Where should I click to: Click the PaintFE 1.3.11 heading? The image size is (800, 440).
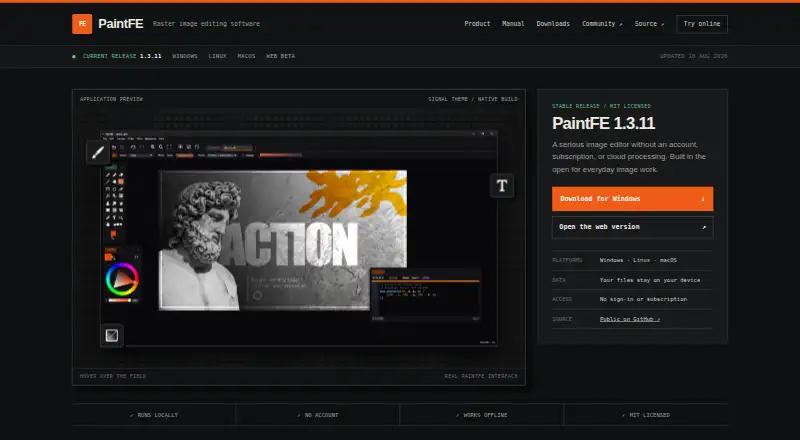tap(604, 123)
